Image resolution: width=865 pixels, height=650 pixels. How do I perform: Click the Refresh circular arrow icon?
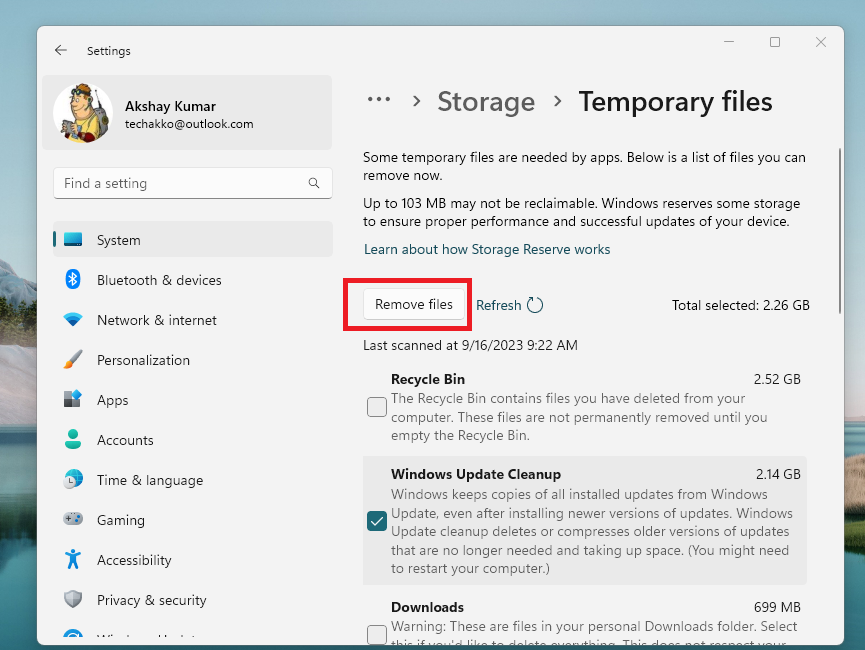pyautogui.click(x=535, y=305)
